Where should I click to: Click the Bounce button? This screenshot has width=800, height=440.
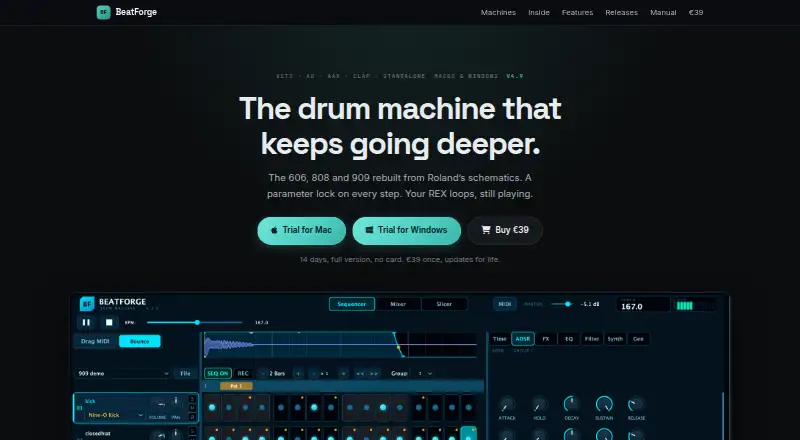(x=139, y=341)
